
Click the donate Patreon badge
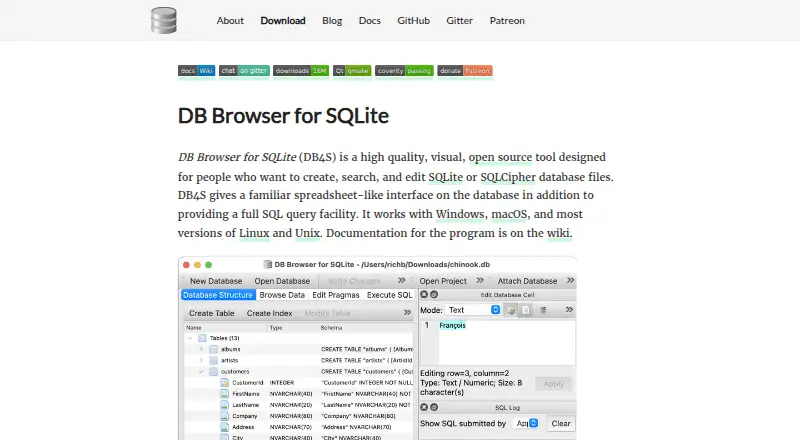coord(465,70)
